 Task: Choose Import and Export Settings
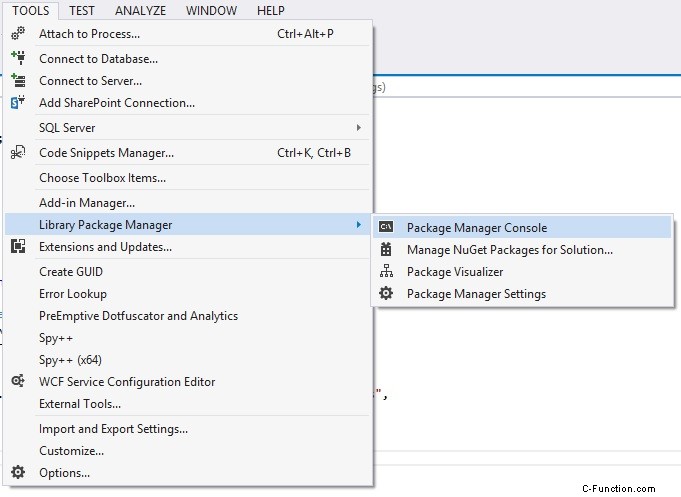113,429
